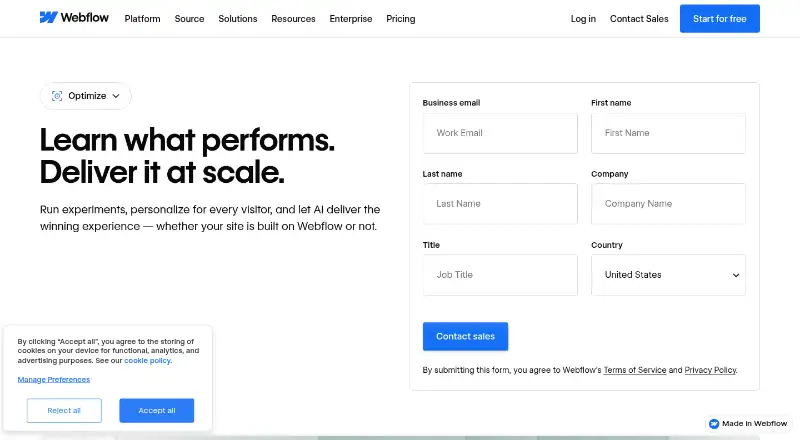Screen dimensions: 800x440
Task: Go to the Enterprise page
Action: pos(351,19)
